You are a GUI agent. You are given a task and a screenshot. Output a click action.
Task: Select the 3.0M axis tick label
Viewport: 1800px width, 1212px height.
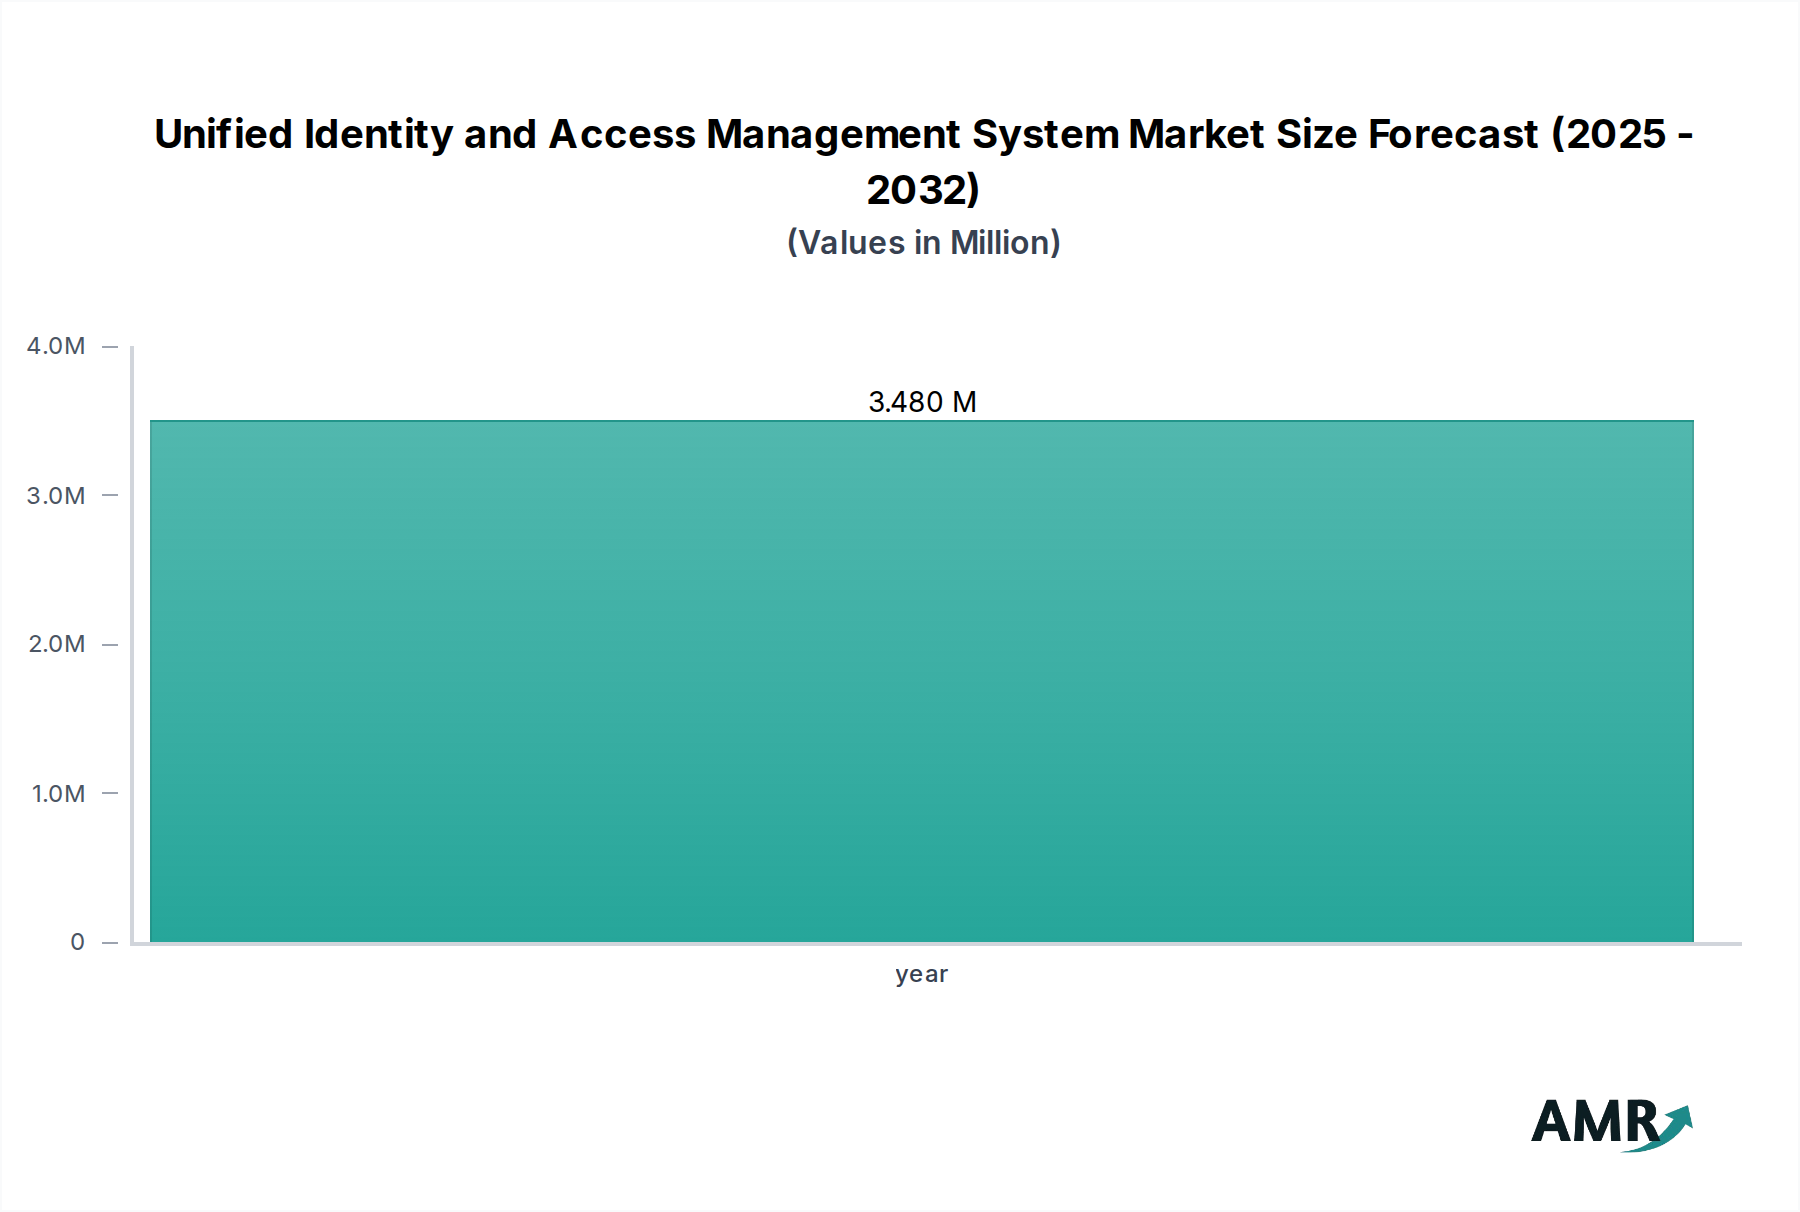[55, 494]
